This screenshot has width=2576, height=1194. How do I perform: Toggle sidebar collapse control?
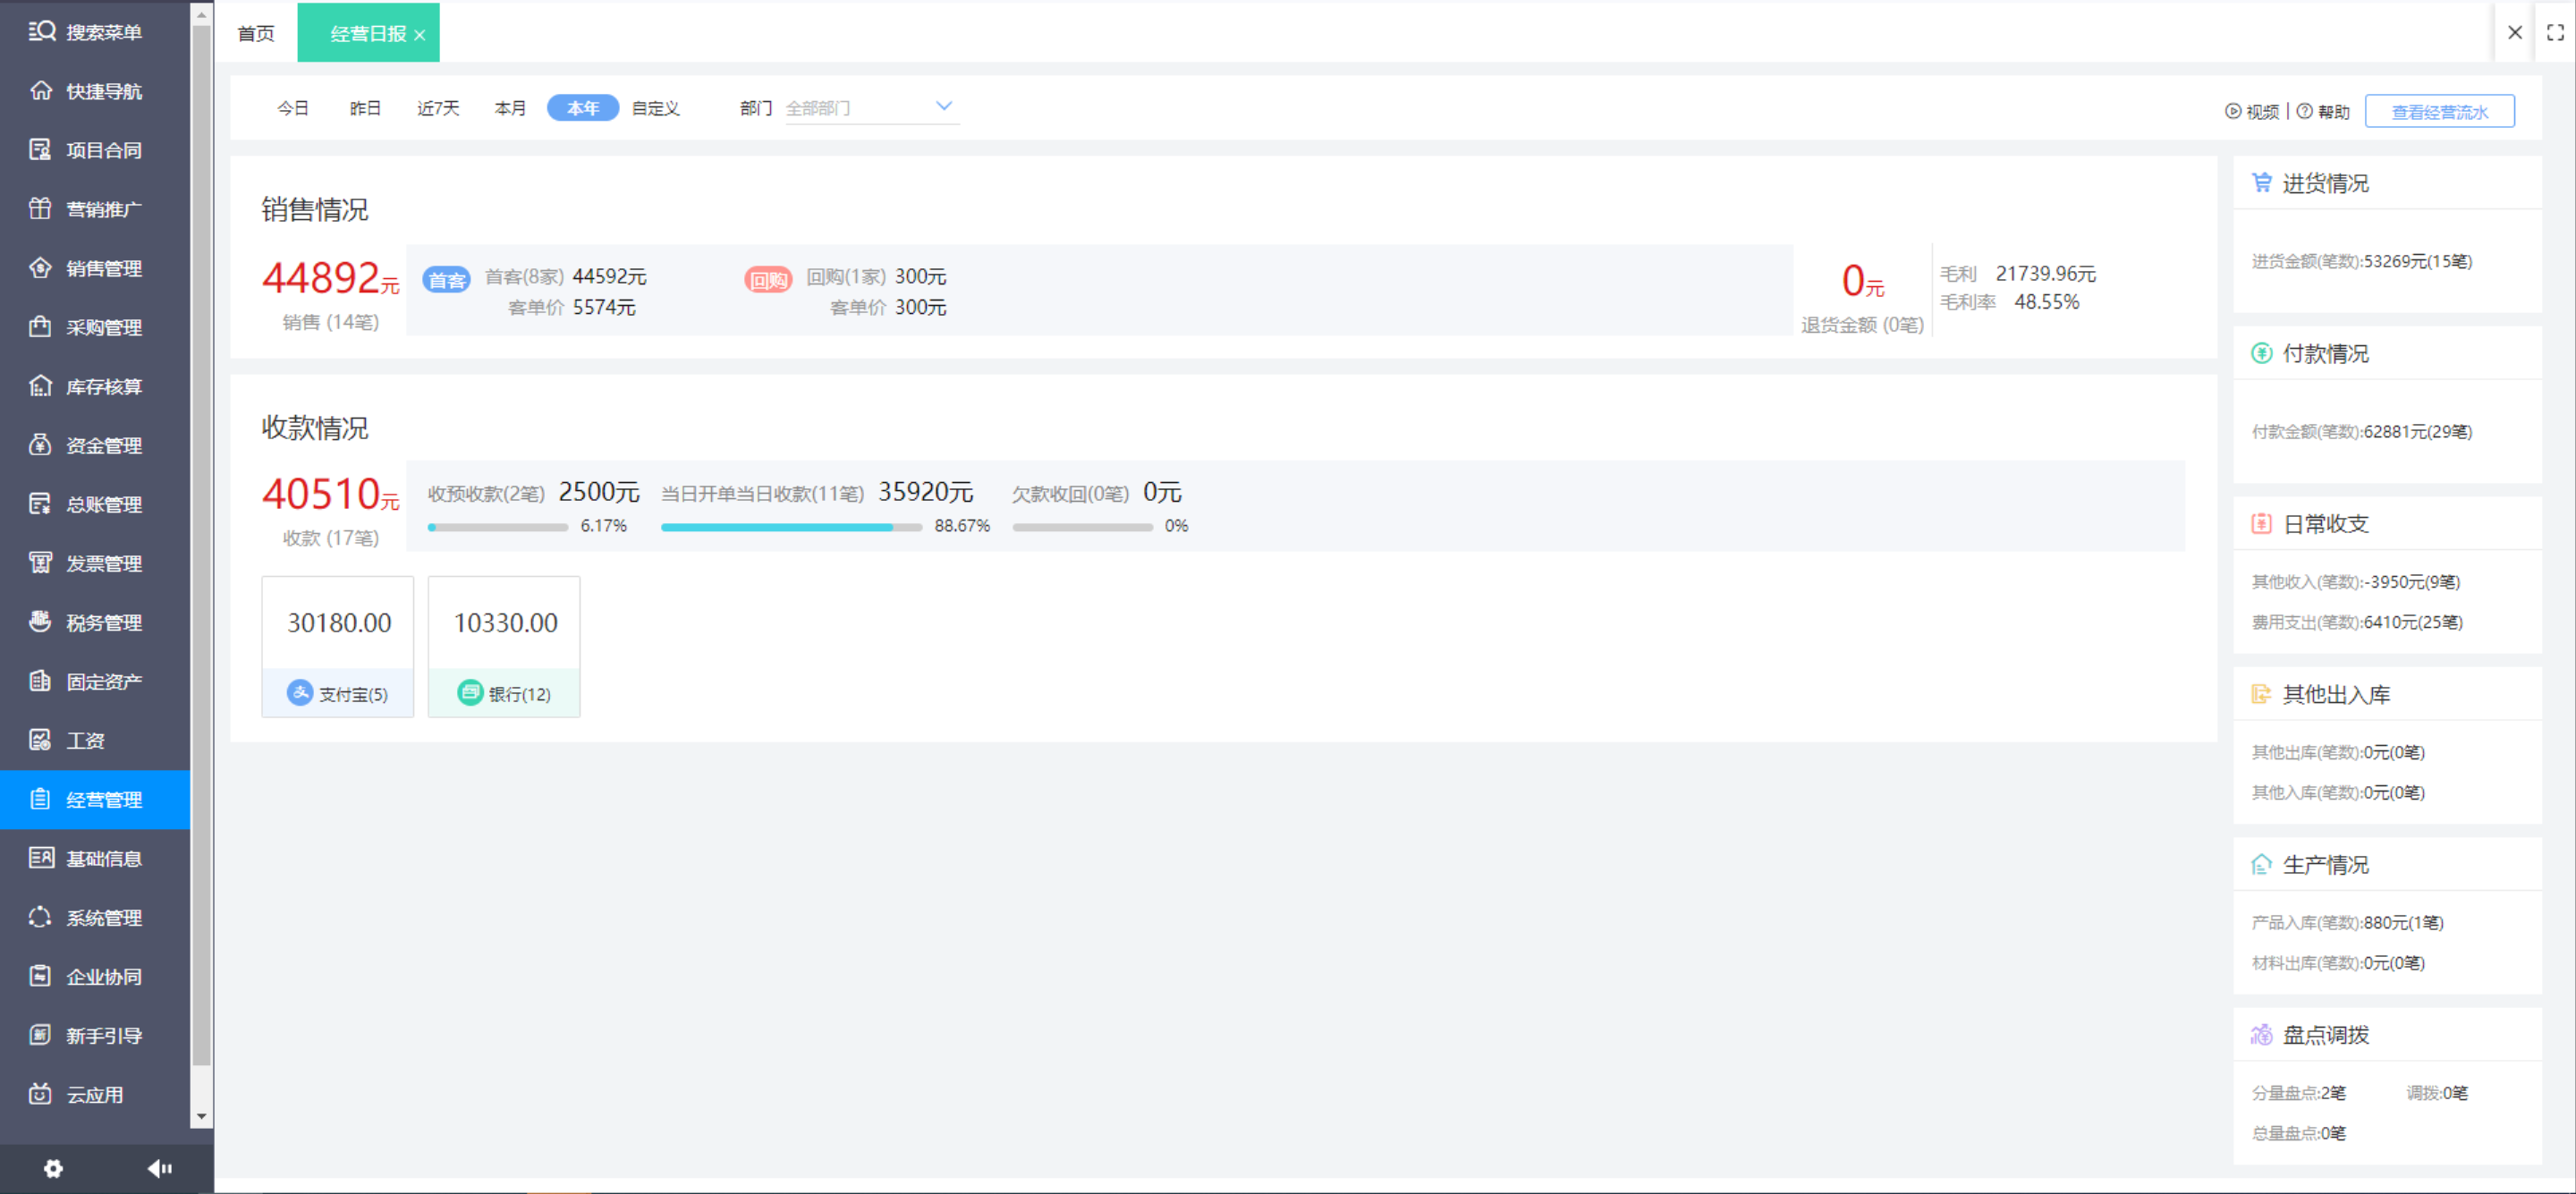[159, 1168]
